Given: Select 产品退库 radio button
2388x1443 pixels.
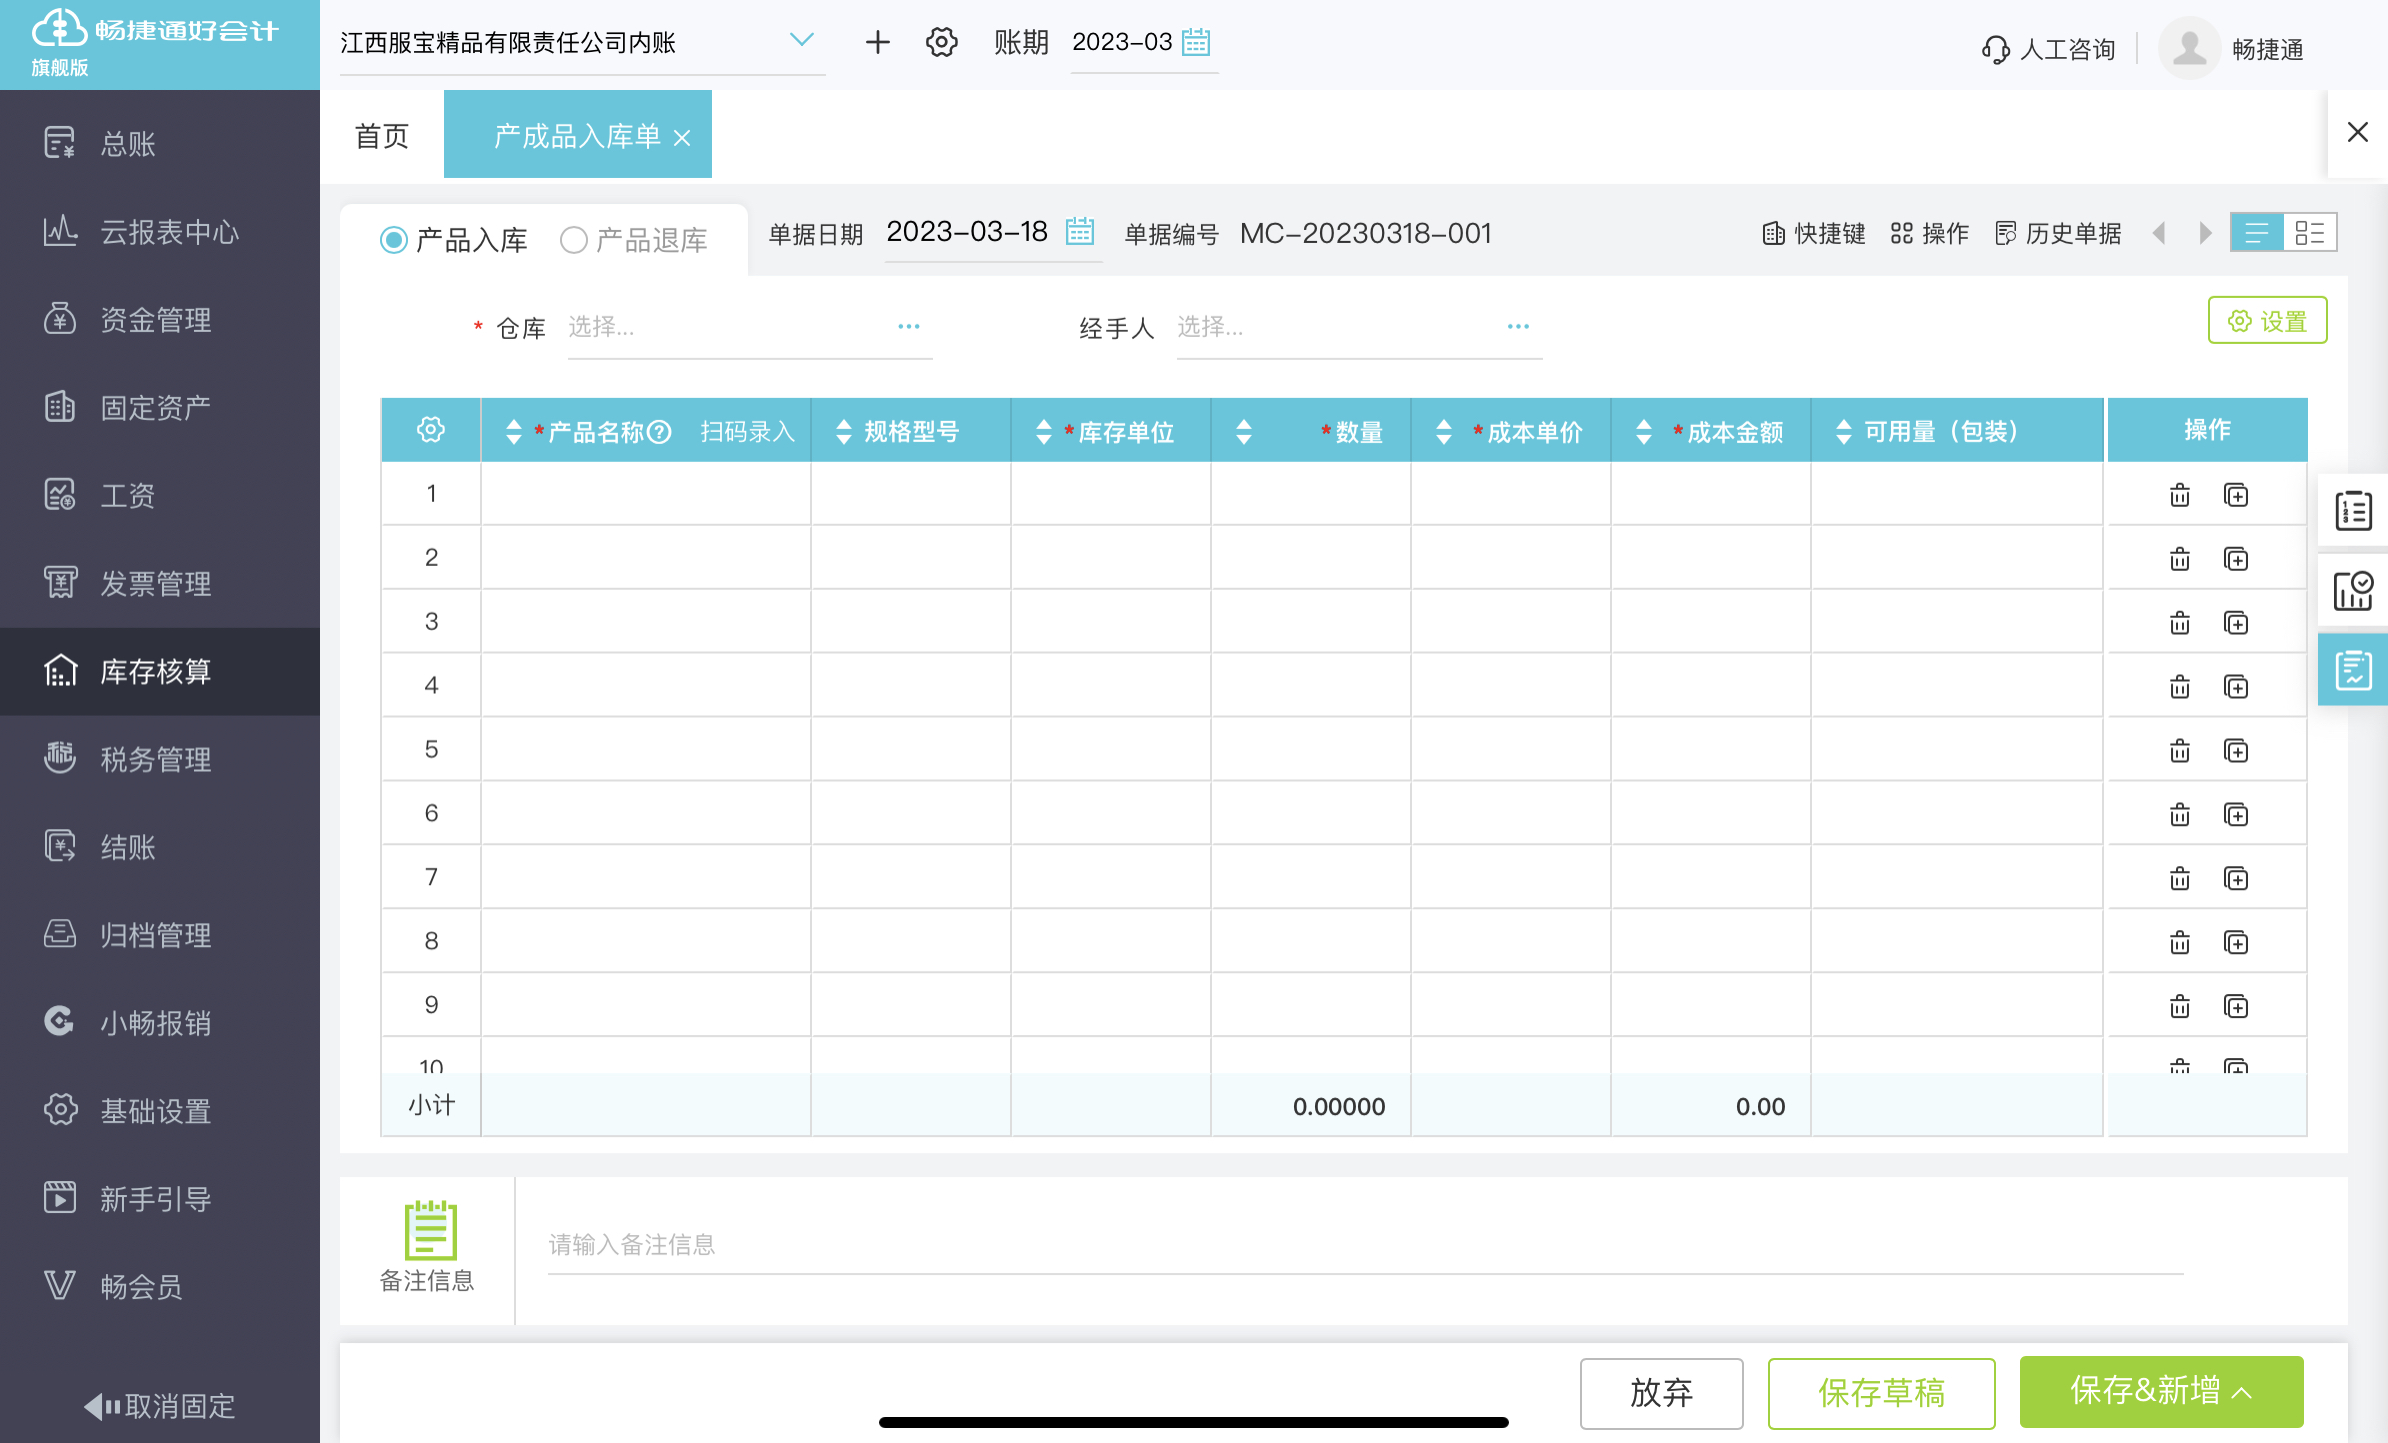Looking at the screenshot, I should click(571, 239).
